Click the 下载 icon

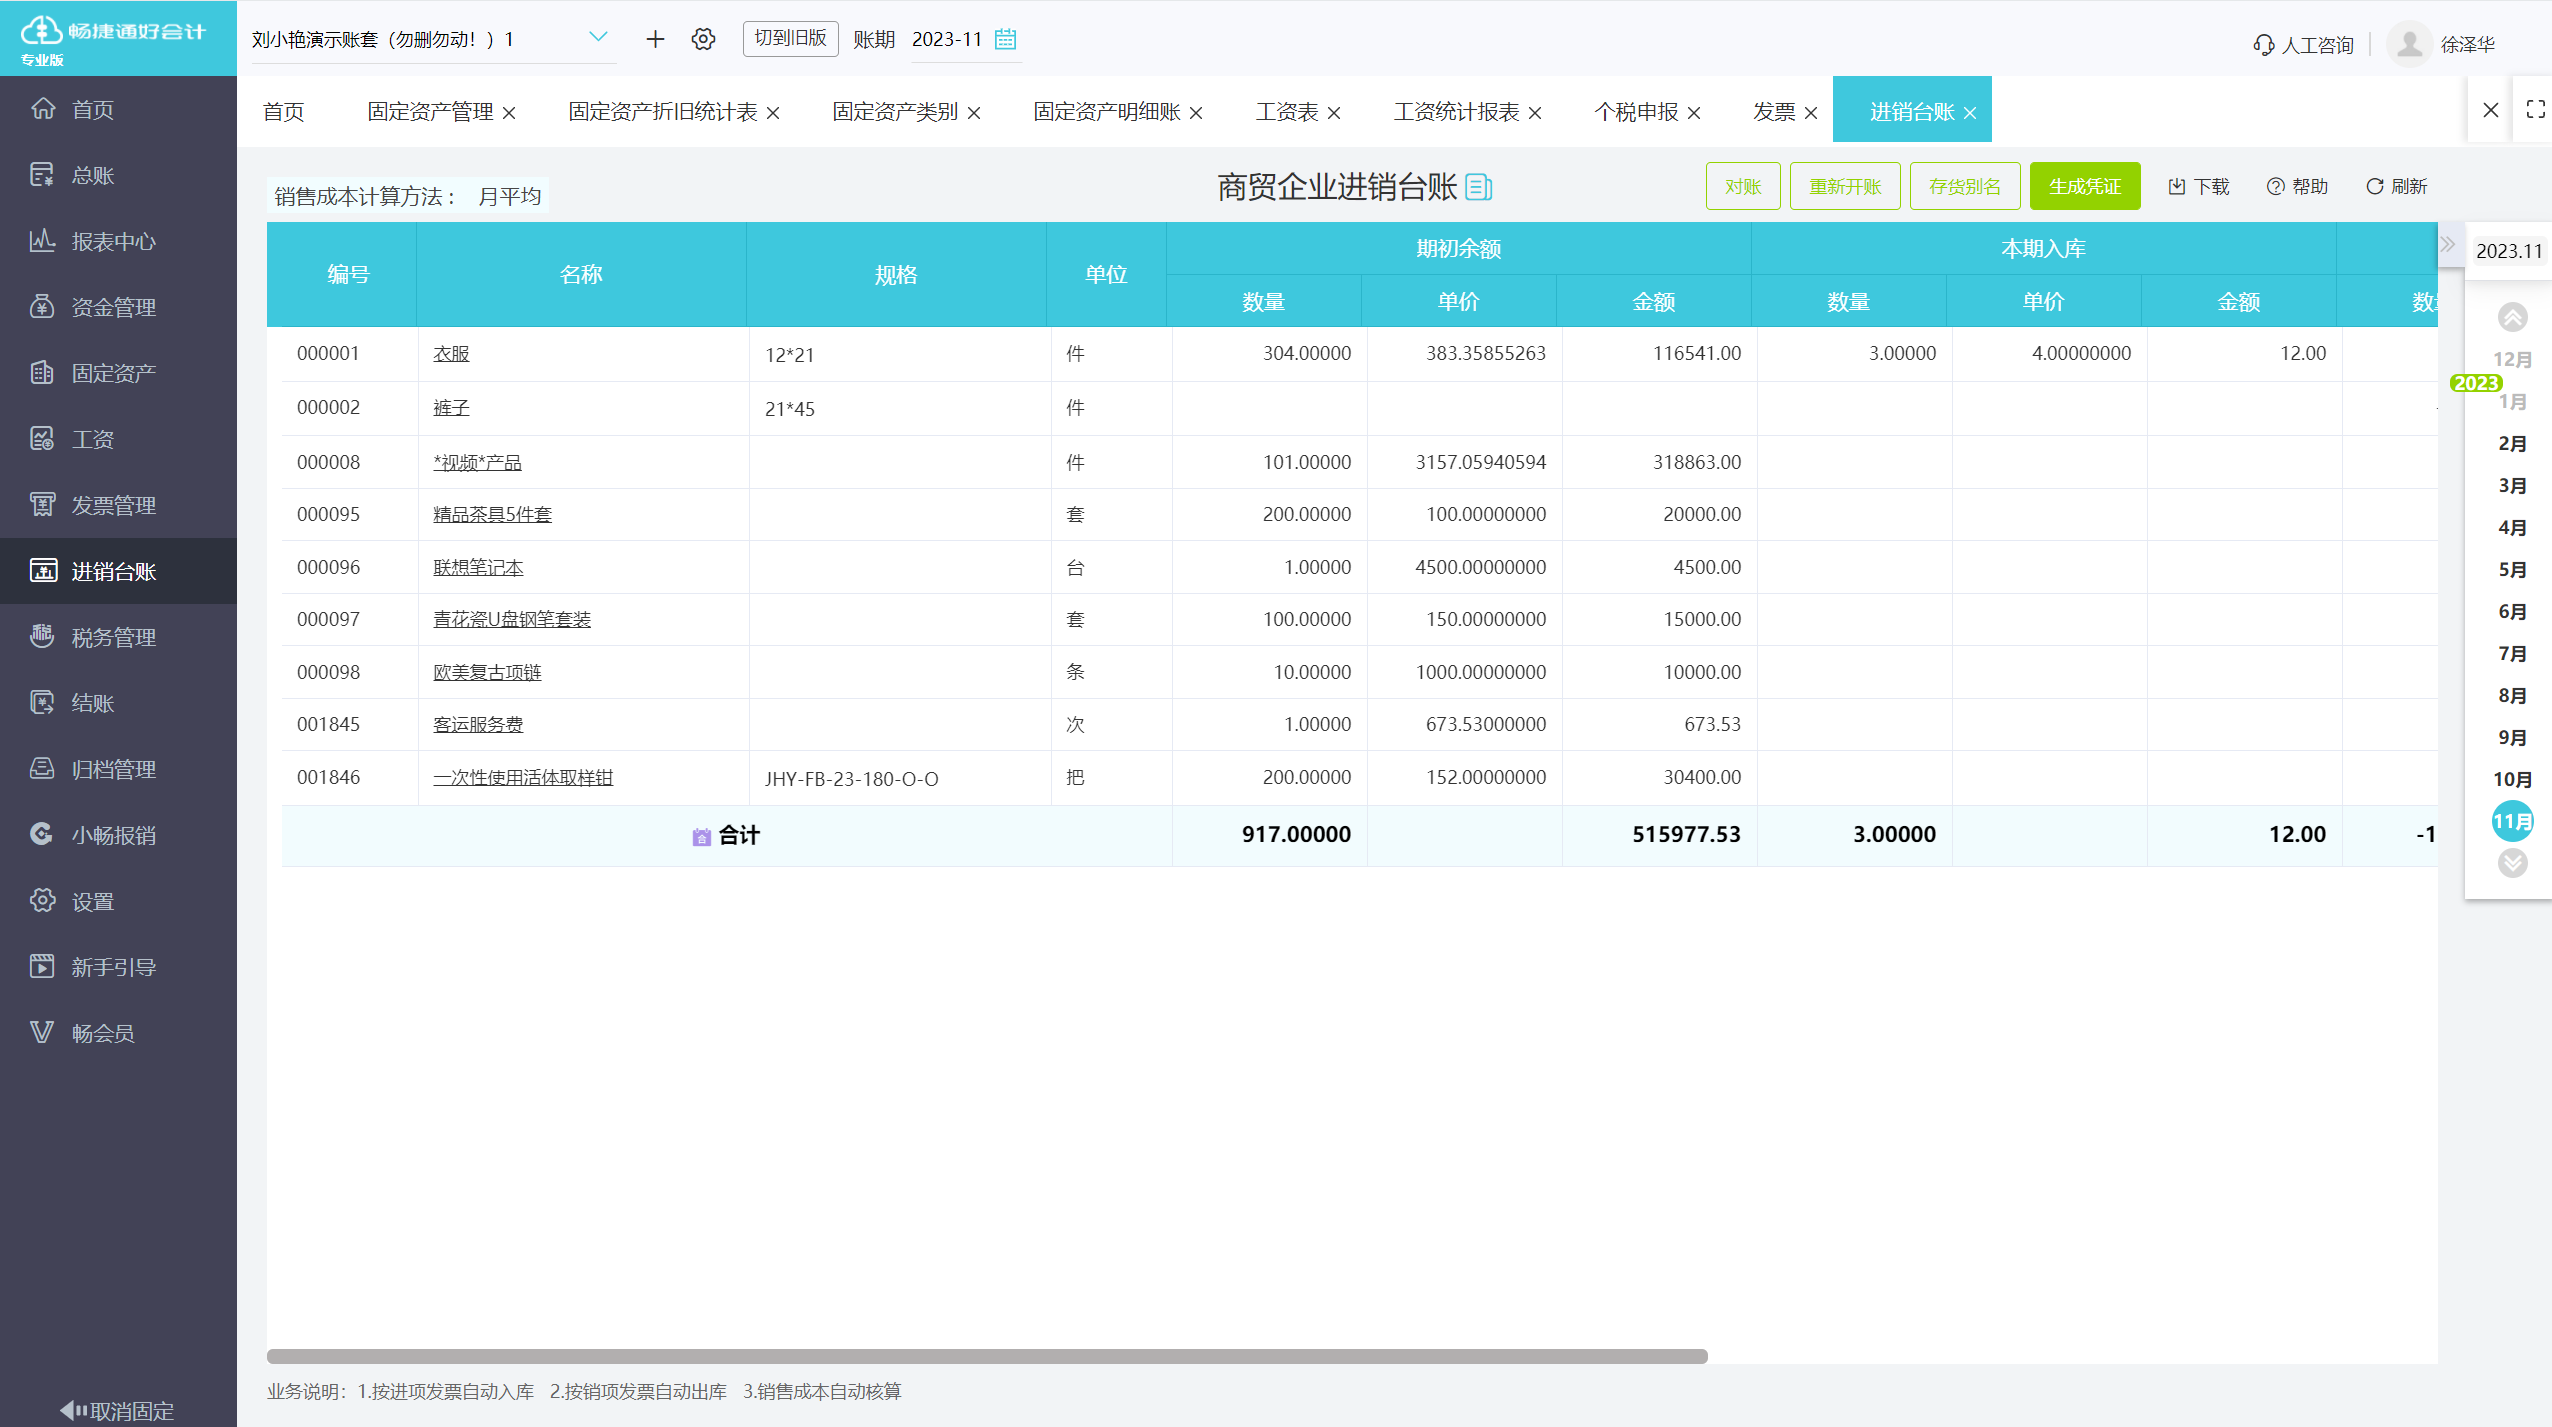(2180, 184)
